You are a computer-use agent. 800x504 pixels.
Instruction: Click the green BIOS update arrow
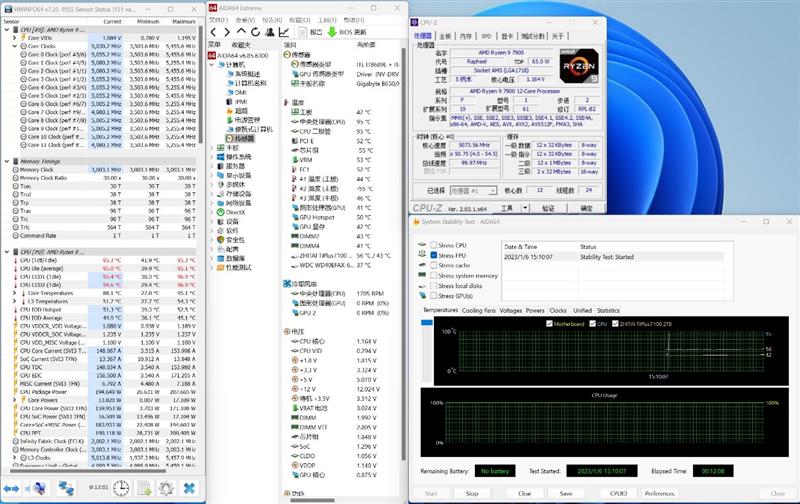[x=332, y=32]
